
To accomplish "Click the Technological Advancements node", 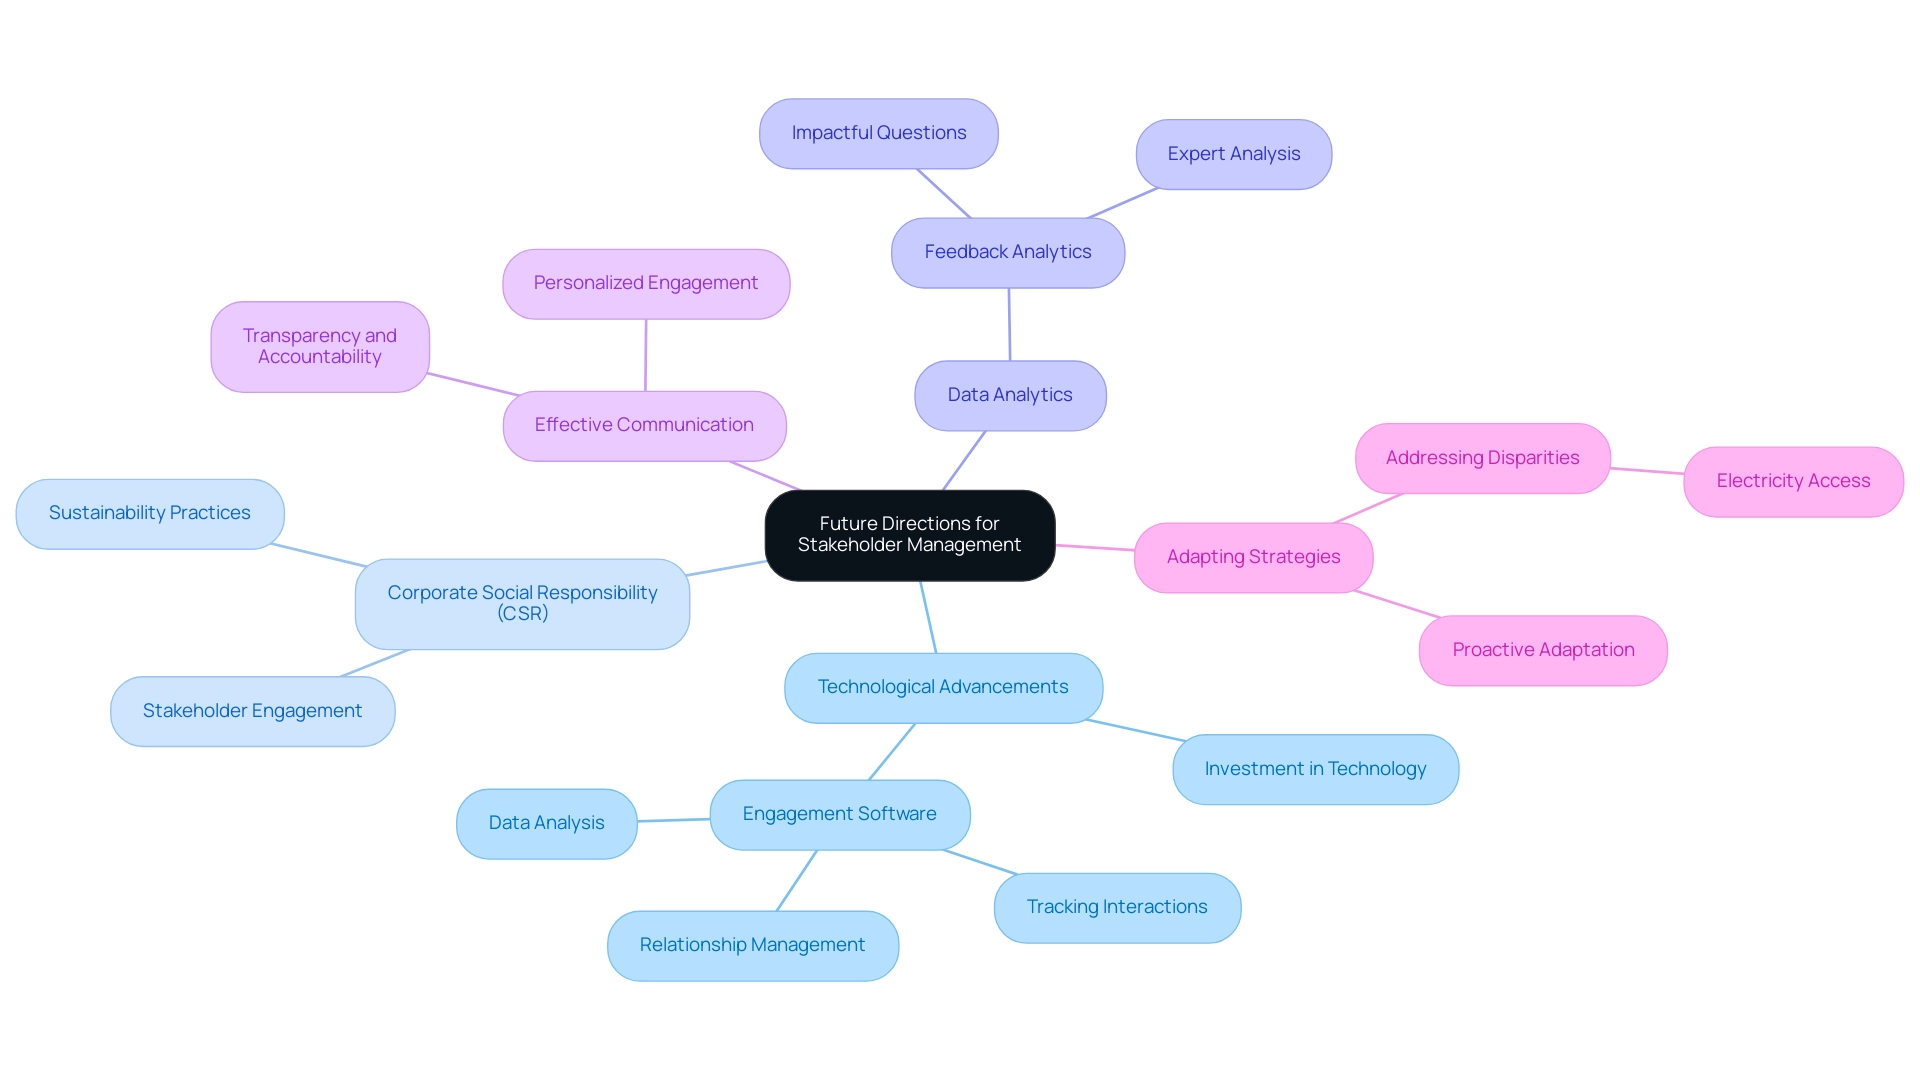I will pyautogui.click(x=940, y=685).
